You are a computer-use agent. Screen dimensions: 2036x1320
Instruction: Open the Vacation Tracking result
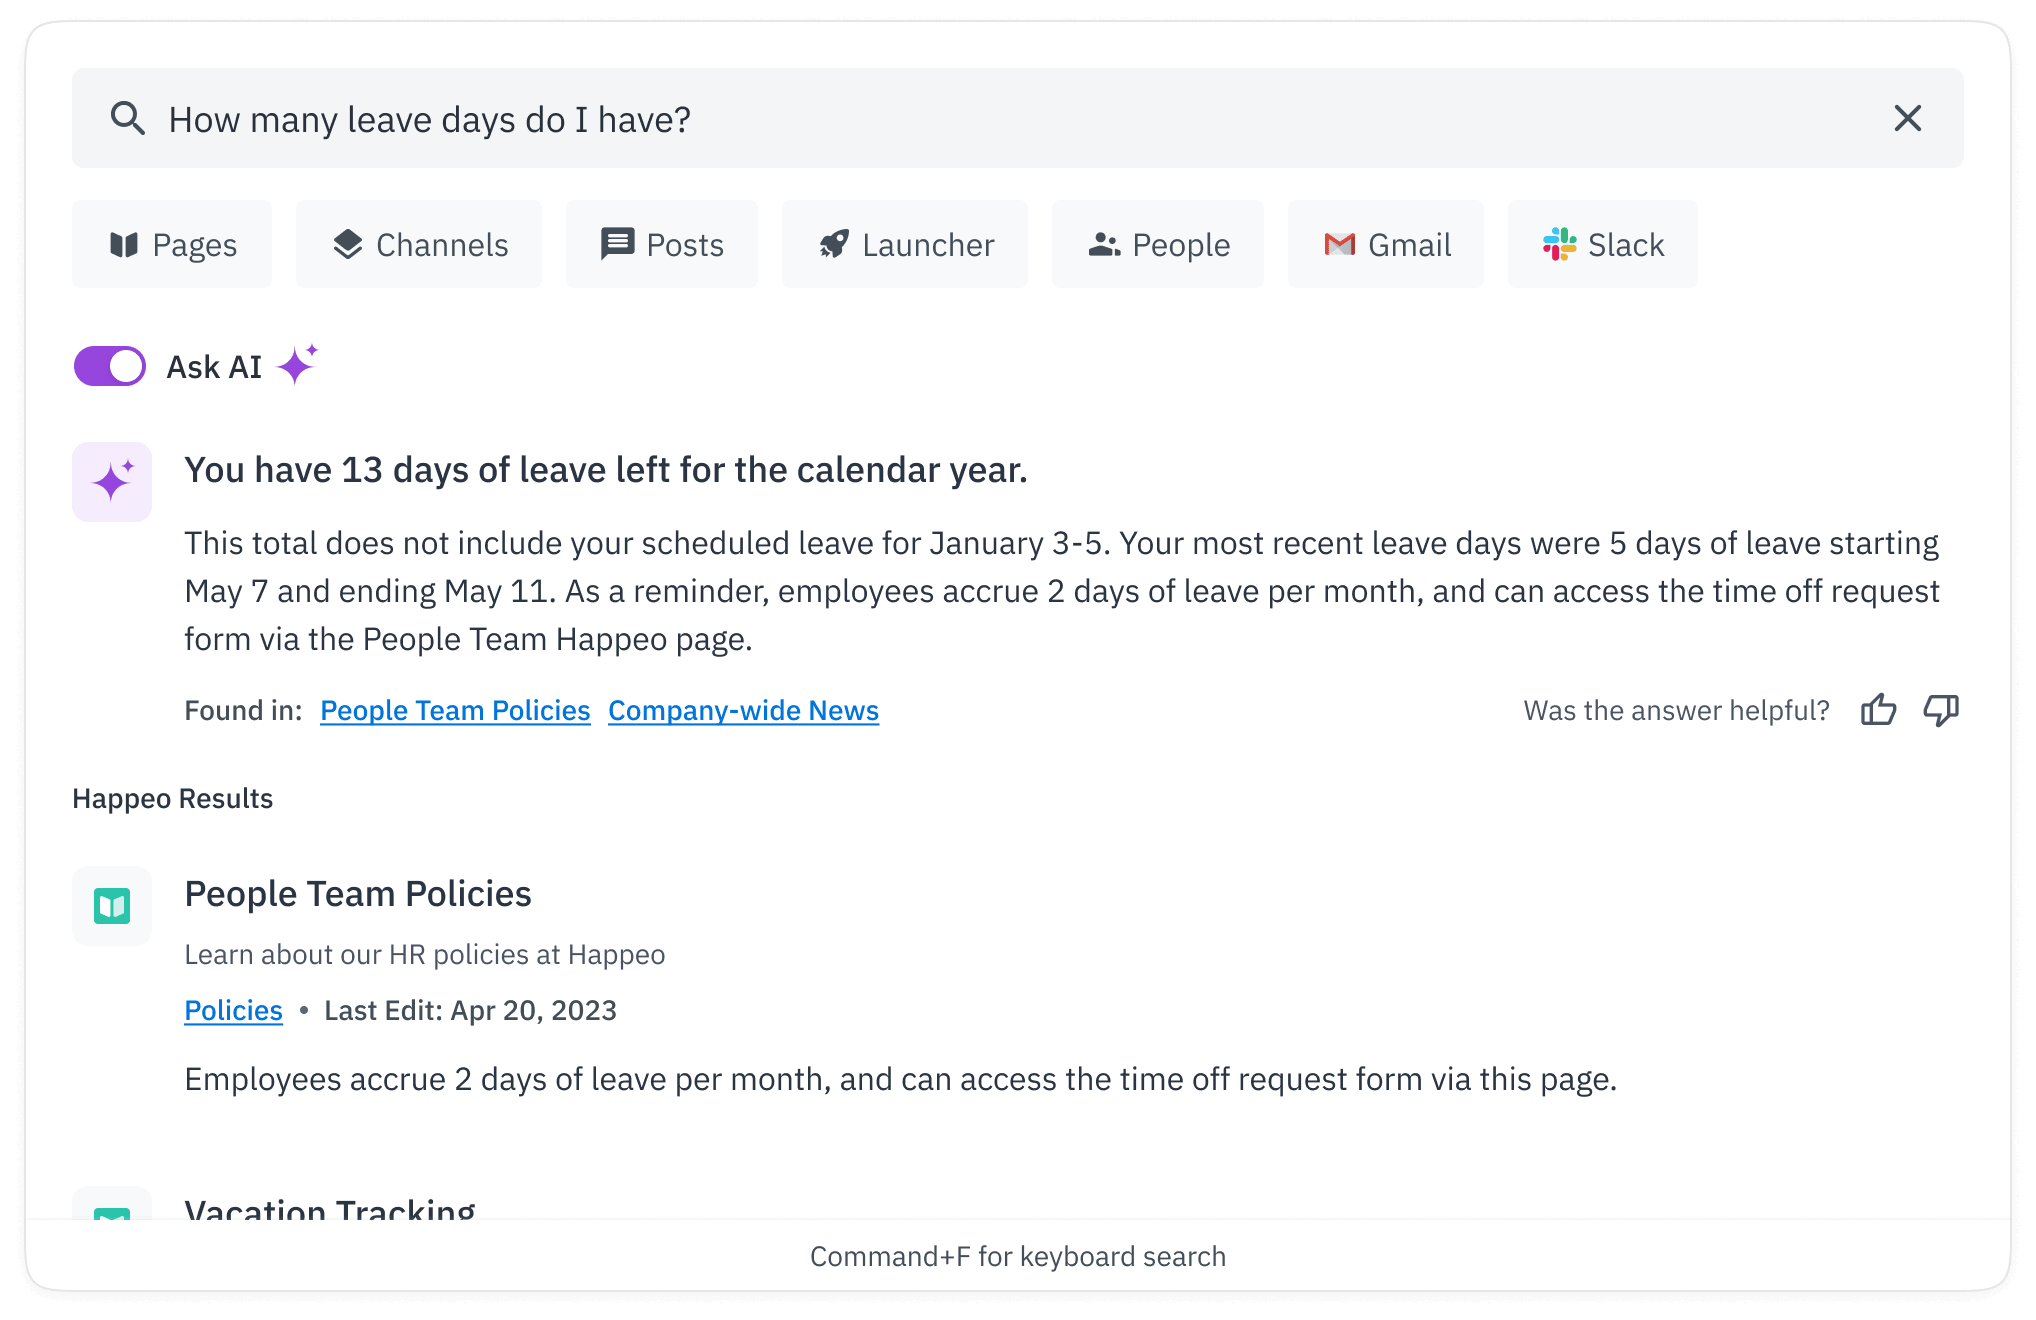pyautogui.click(x=330, y=1210)
